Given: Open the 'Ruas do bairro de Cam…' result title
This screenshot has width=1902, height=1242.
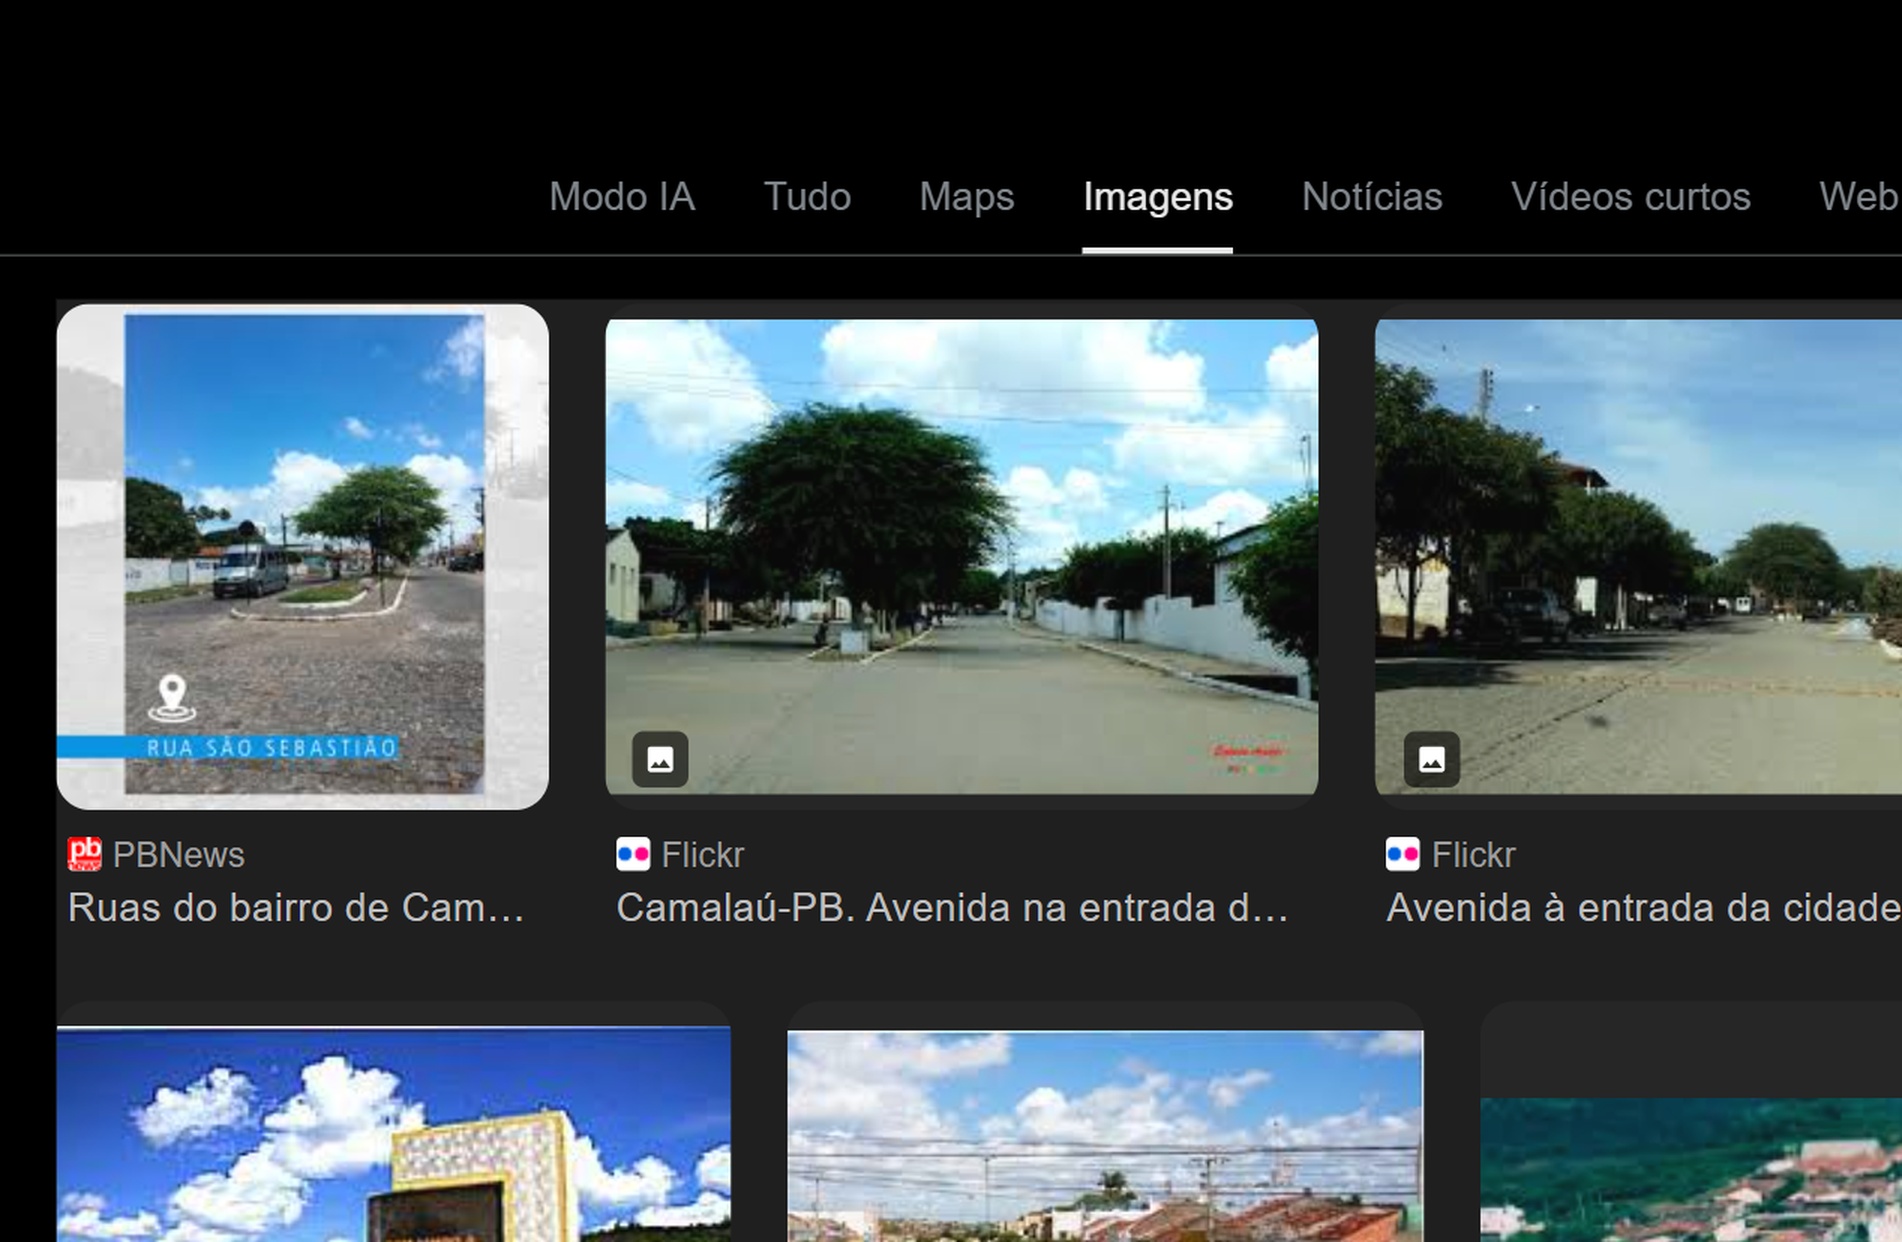Looking at the screenshot, I should click(x=296, y=908).
